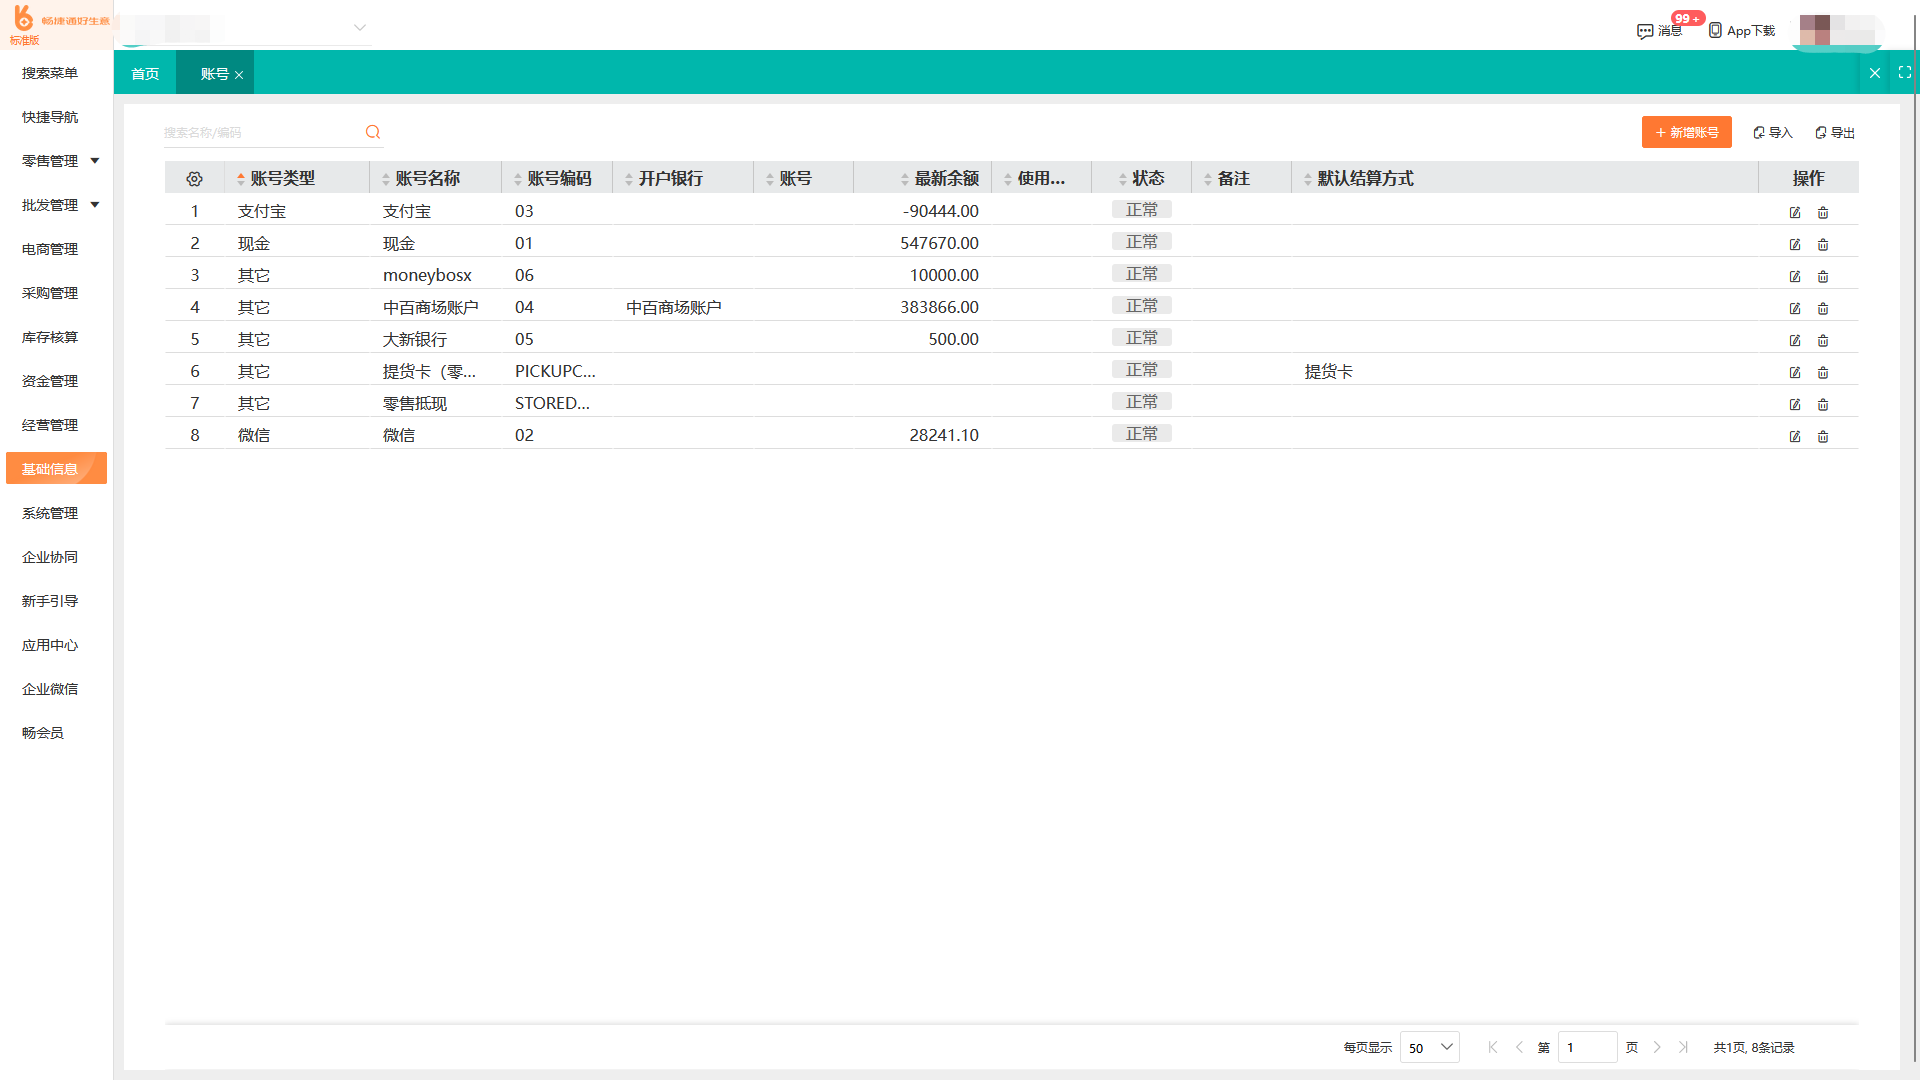Switch to the 首页 tab
This screenshot has height=1080, width=1920.
pos(144,74)
